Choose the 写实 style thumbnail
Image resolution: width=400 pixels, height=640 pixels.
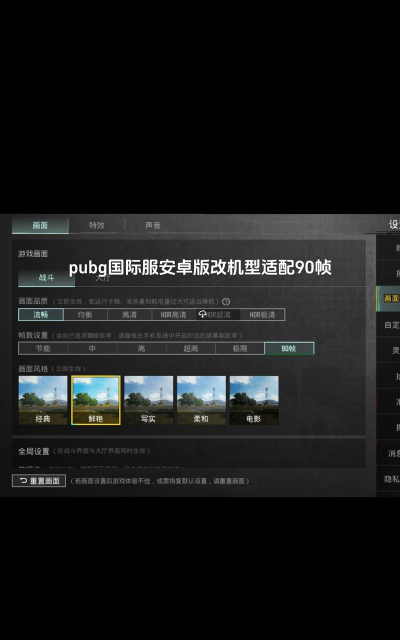[x=149, y=400]
